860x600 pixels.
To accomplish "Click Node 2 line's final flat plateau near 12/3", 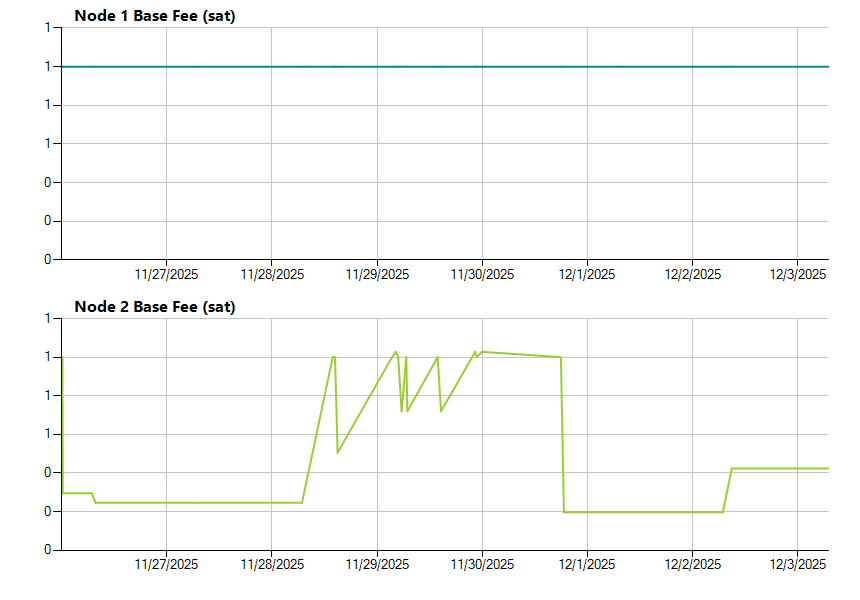I will pos(780,468).
